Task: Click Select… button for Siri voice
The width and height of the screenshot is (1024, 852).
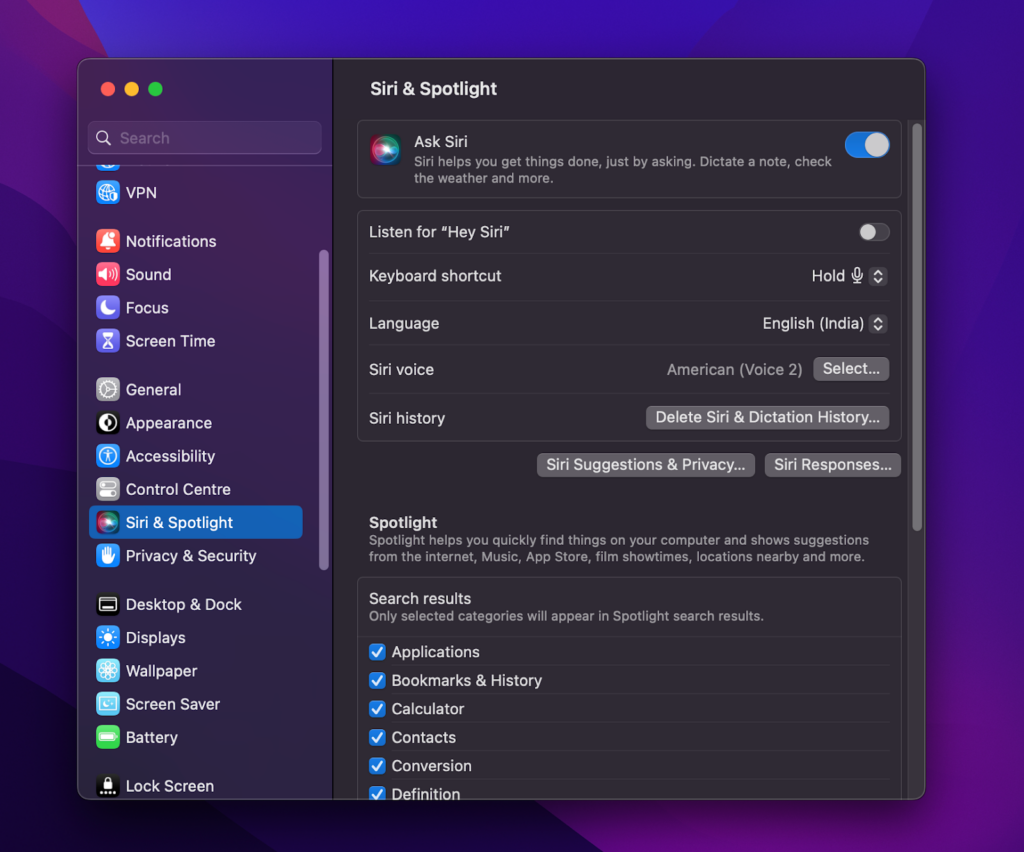Action: pos(851,369)
